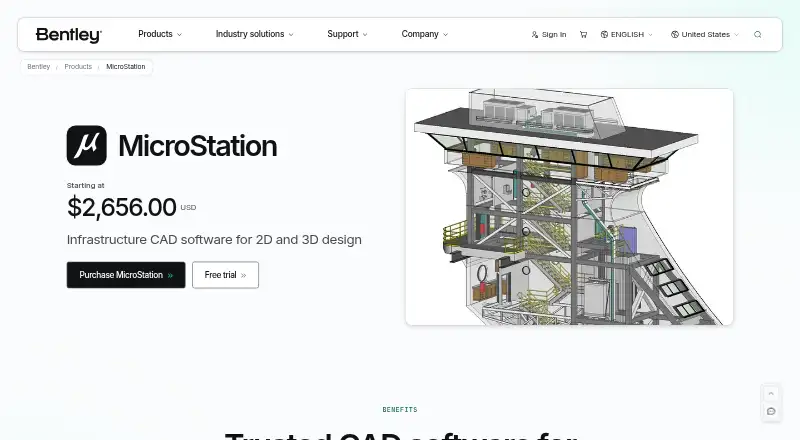The height and width of the screenshot is (440, 800).
Task: Click the globe icon beside ENGLISH
Action: 604,34
